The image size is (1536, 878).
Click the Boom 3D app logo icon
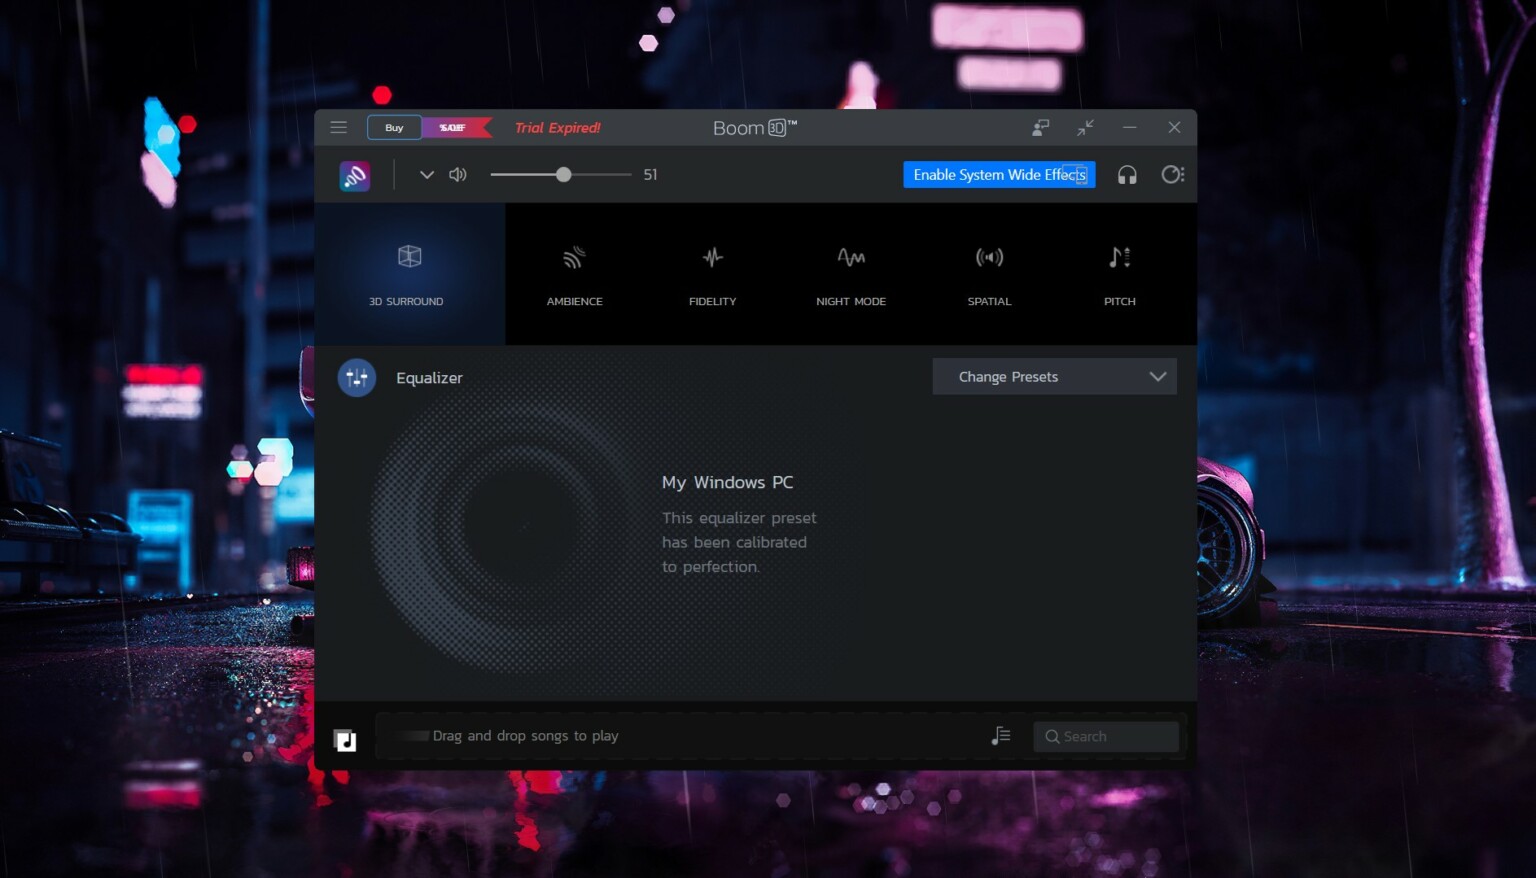point(355,176)
